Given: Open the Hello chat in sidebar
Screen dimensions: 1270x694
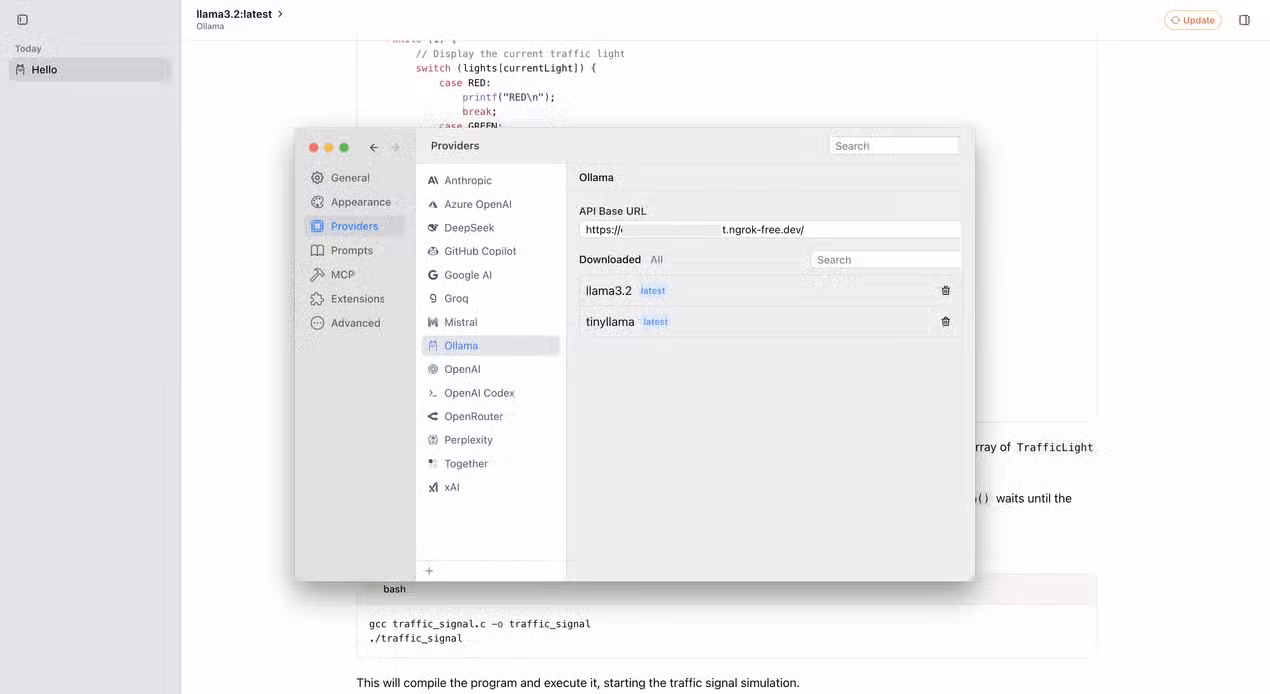Looking at the screenshot, I should [x=90, y=70].
